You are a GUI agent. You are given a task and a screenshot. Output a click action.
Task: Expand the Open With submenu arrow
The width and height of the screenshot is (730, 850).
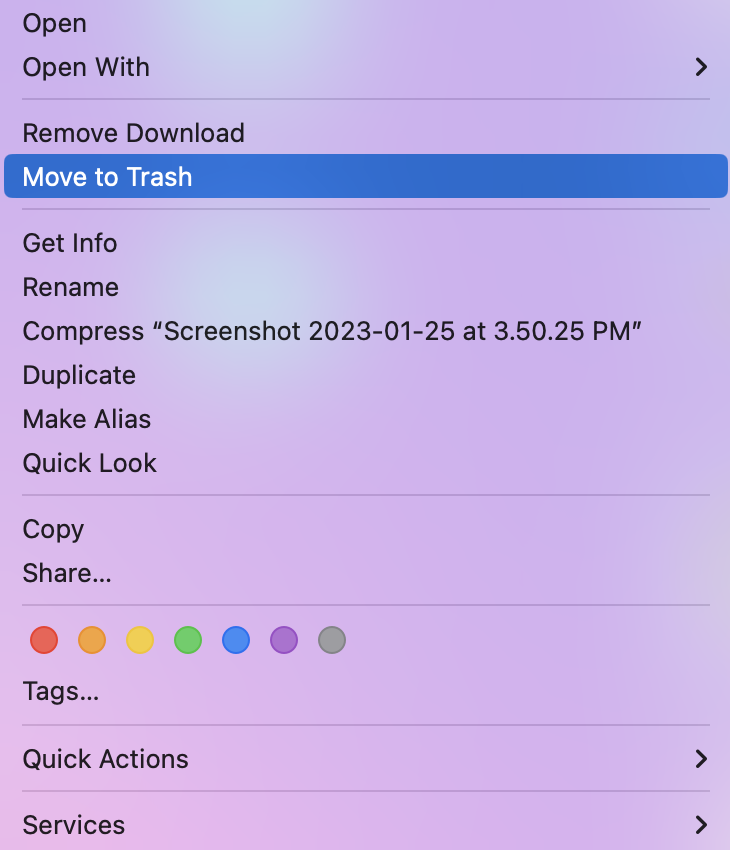[701, 67]
